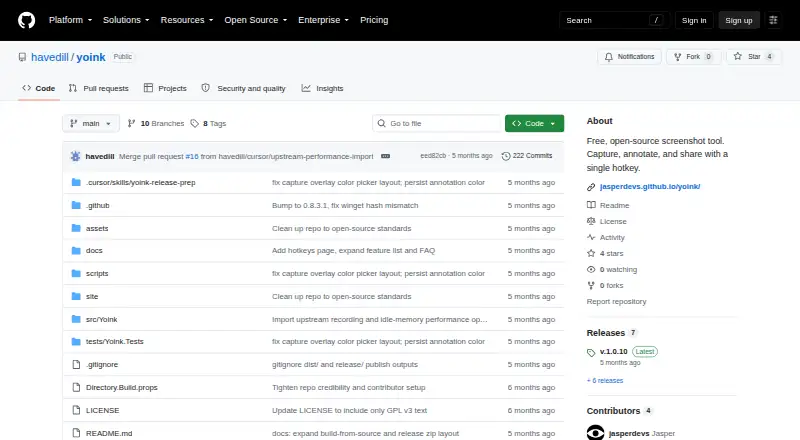Expand the Resources menu
The height and width of the screenshot is (440, 800).
187,20
